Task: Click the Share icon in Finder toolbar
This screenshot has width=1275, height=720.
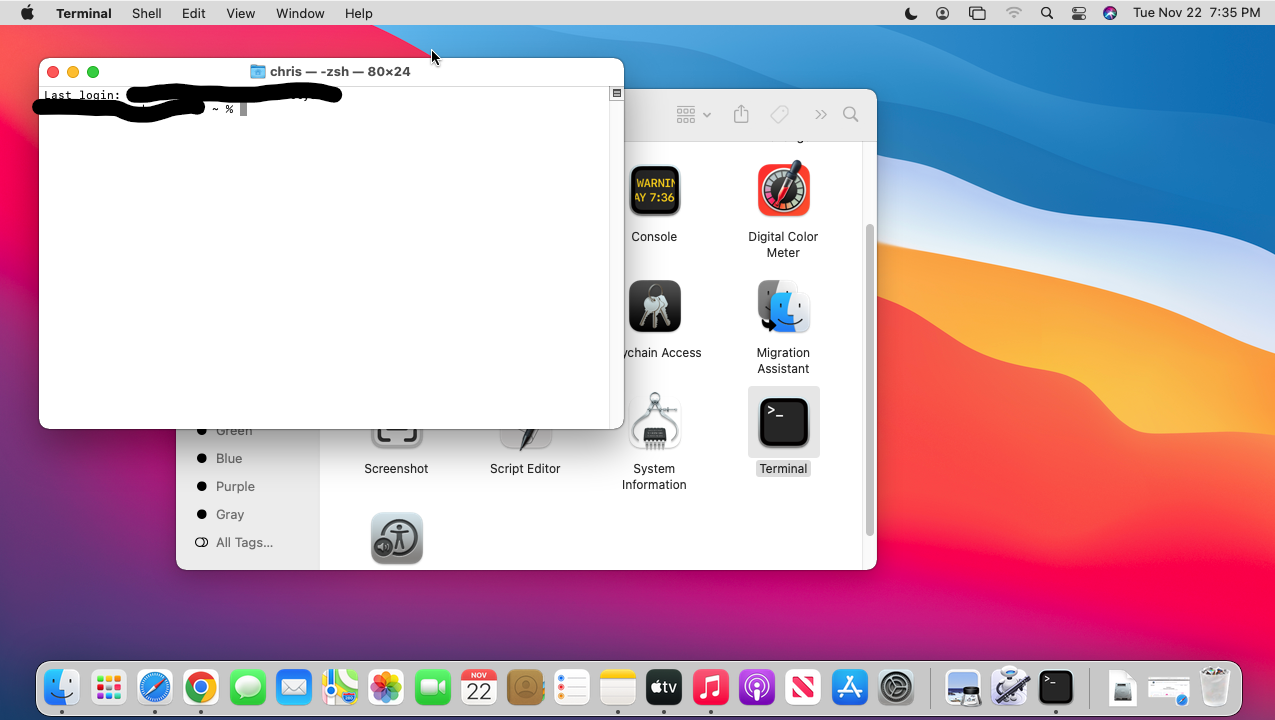Action: coord(741,114)
